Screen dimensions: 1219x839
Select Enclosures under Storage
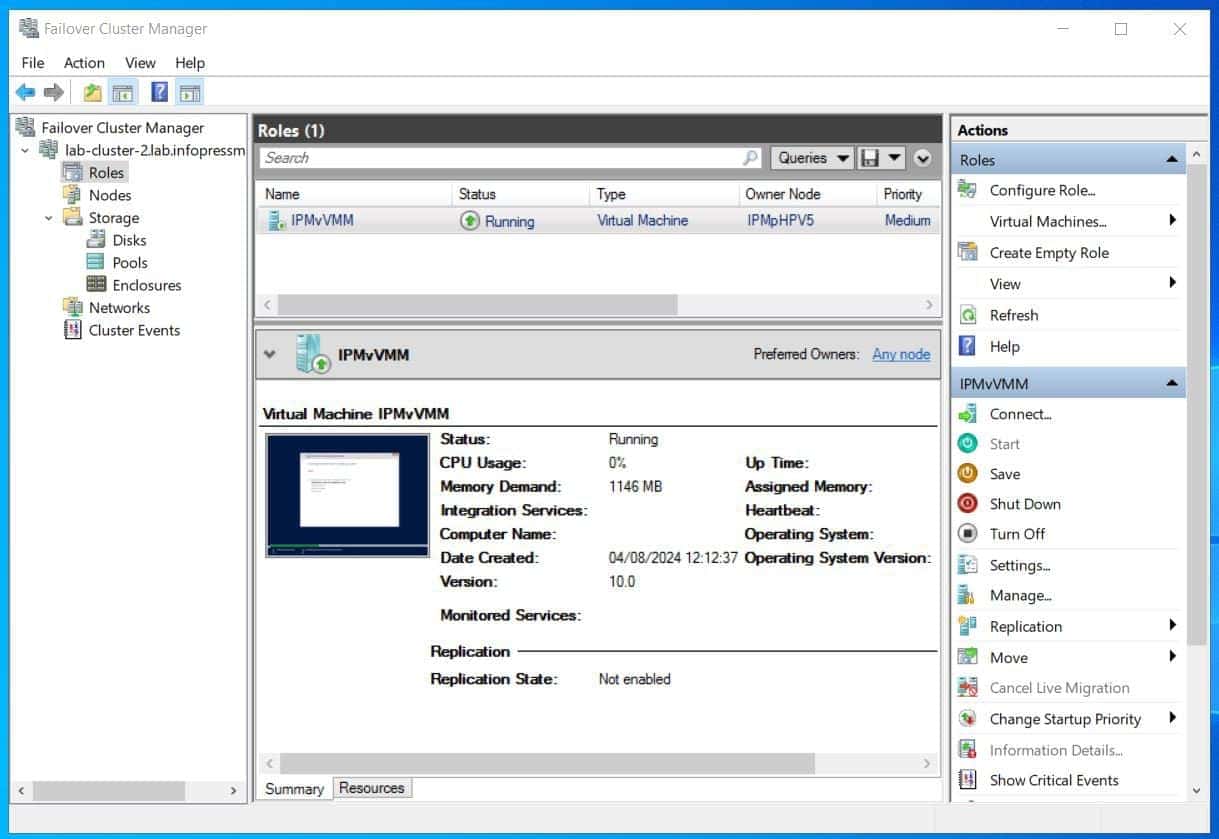tap(147, 285)
